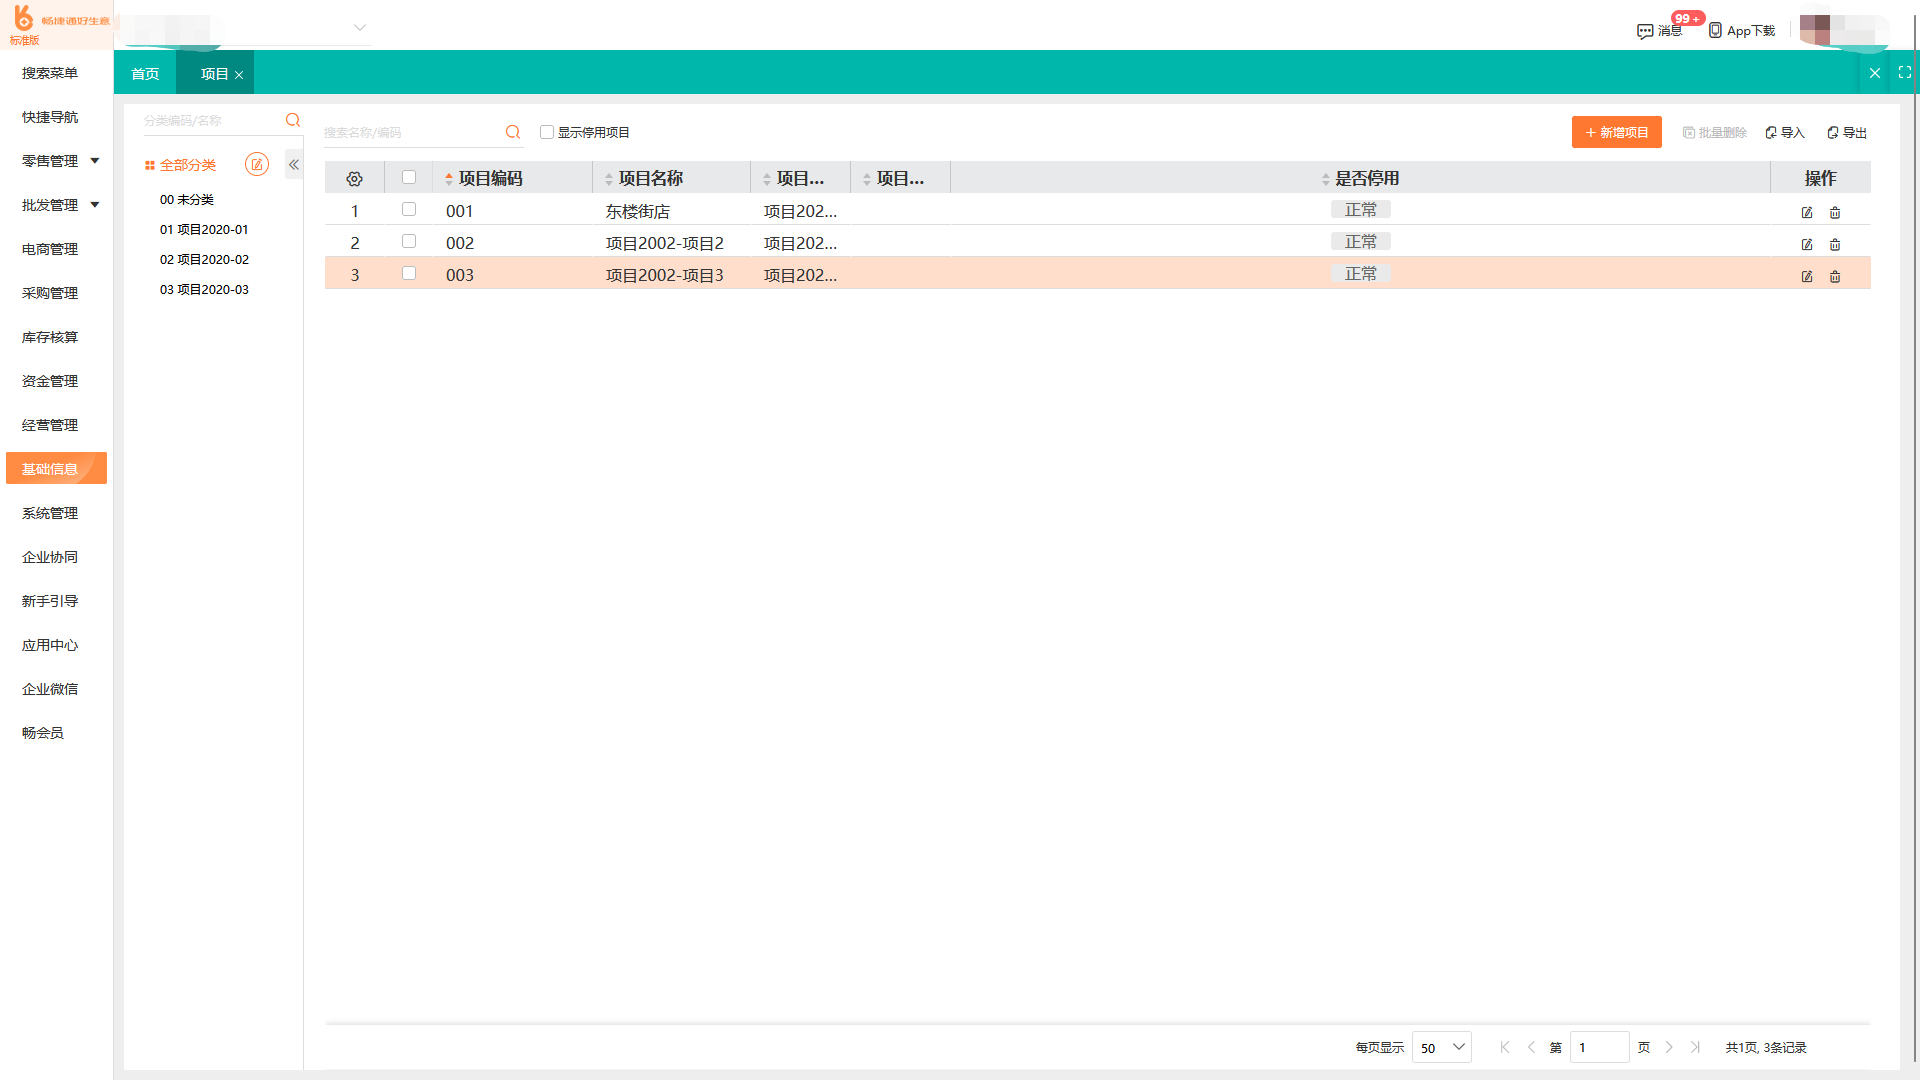Select checkbox for project 003 row
Viewport: 1920px width, 1080px height.
click(409, 273)
